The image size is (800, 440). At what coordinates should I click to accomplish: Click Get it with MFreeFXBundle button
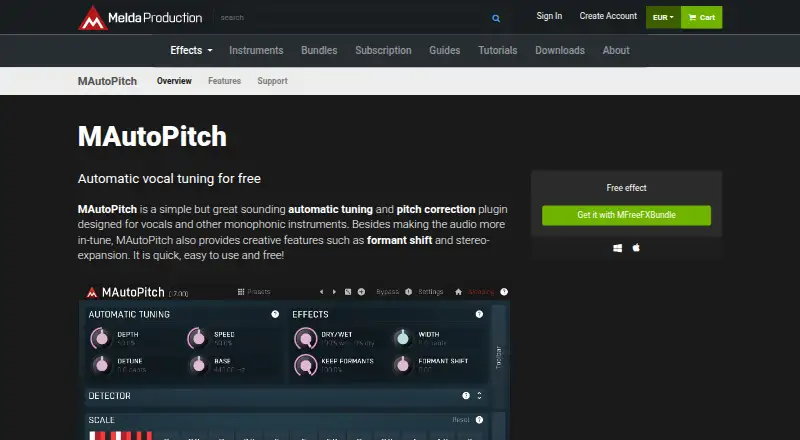click(626, 215)
